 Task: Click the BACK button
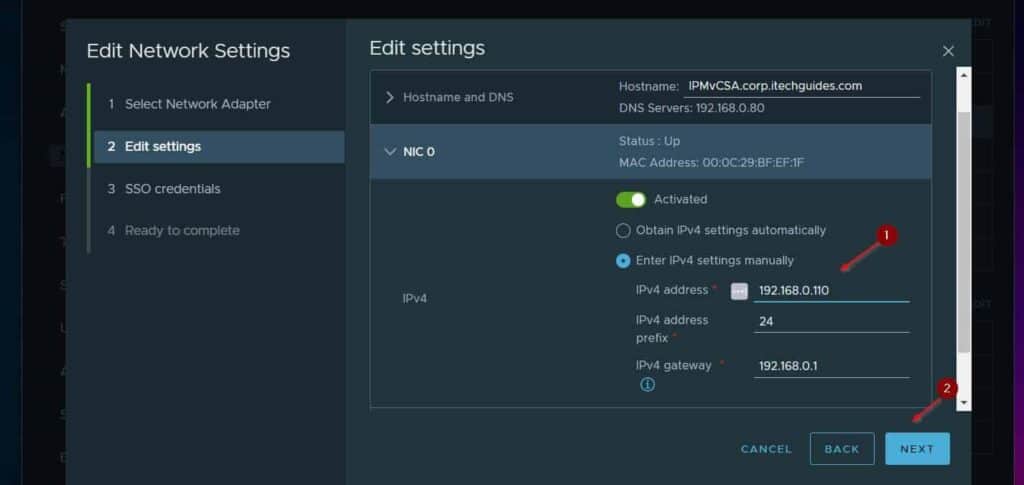[842, 449]
